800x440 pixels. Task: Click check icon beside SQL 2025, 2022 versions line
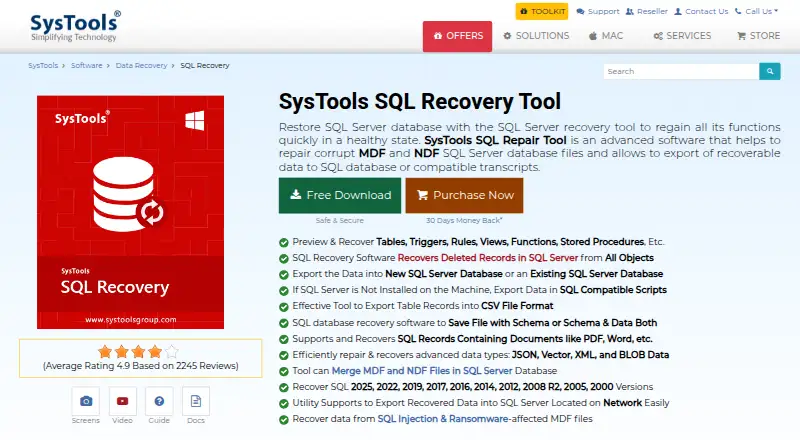(x=284, y=388)
